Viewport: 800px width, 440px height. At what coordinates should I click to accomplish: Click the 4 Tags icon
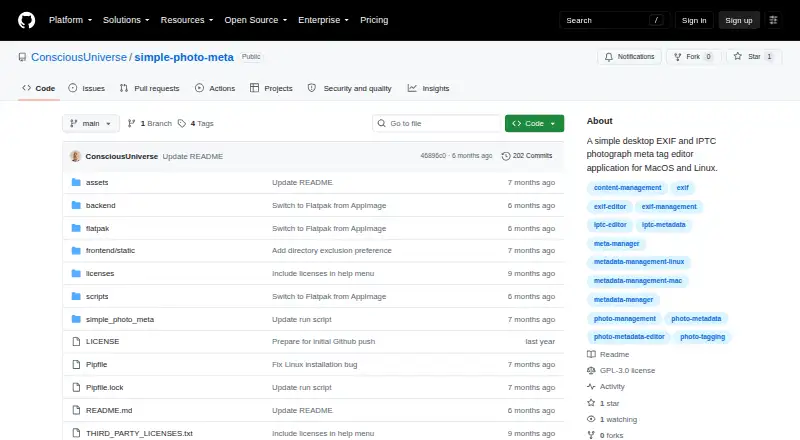[x=182, y=124]
